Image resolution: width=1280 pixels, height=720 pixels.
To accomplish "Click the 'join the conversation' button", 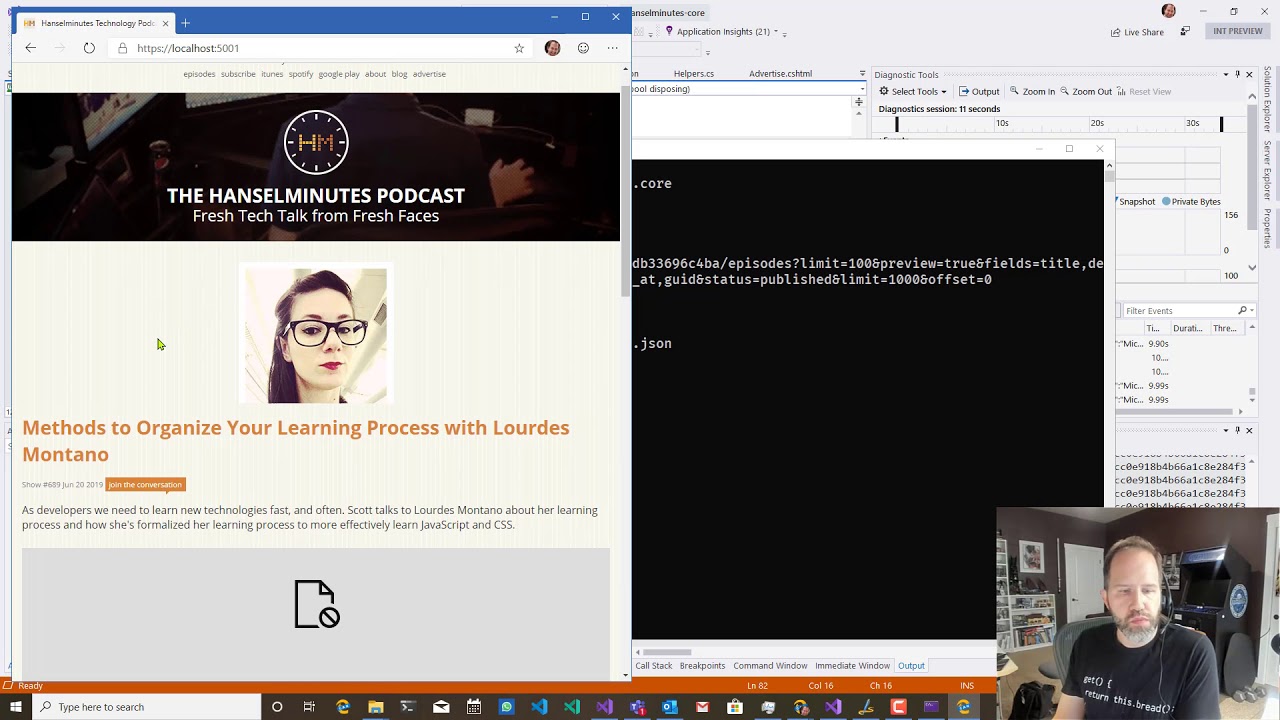I will (x=145, y=485).
